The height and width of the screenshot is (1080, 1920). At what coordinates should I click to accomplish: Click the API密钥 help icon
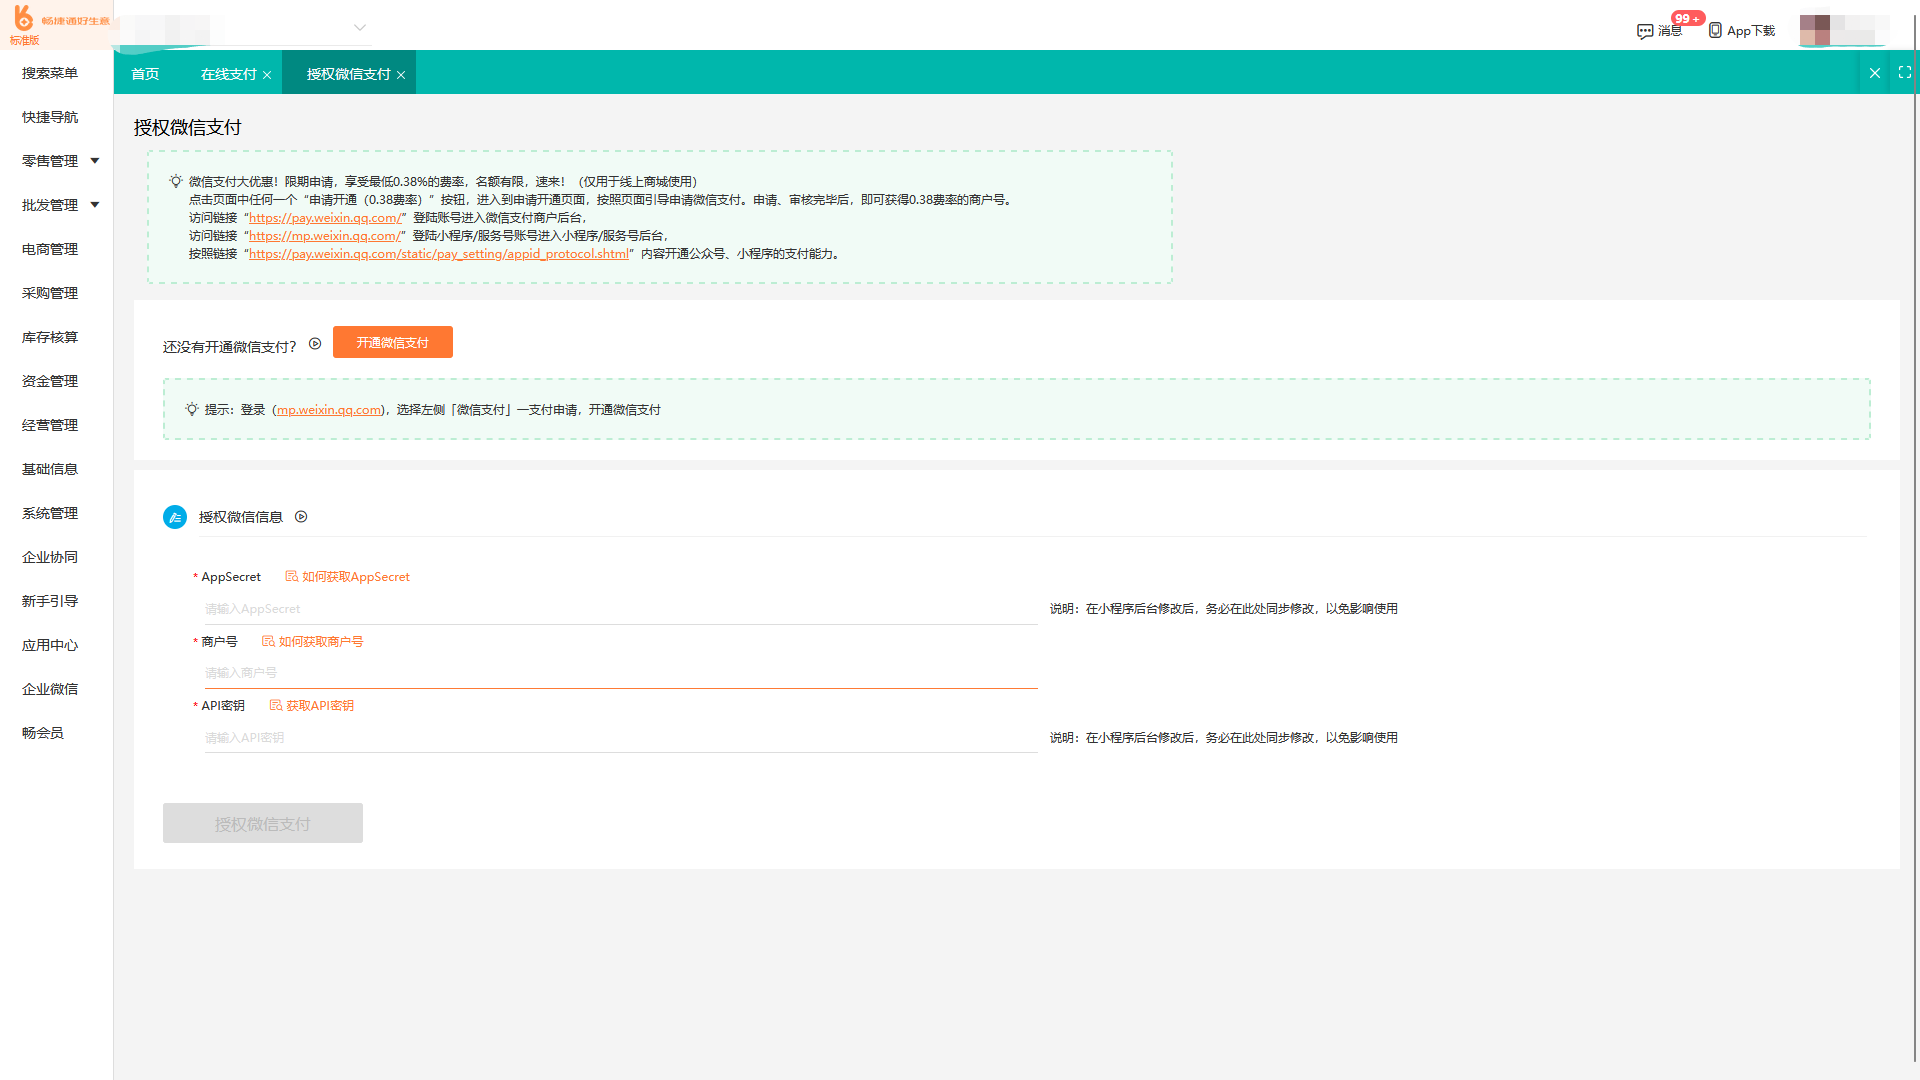click(x=273, y=705)
